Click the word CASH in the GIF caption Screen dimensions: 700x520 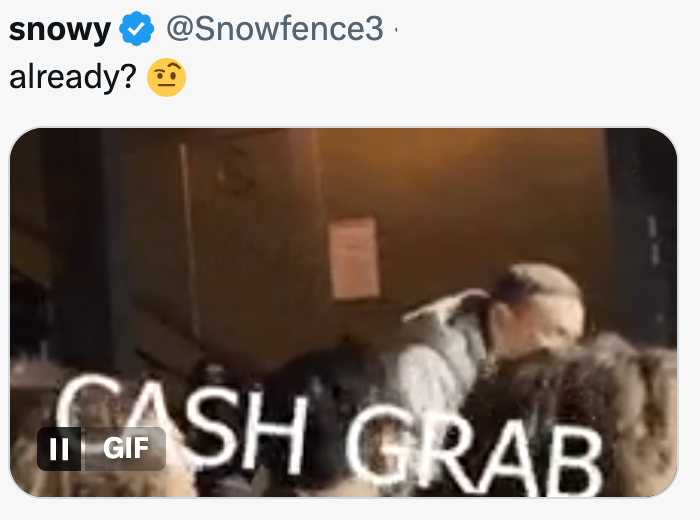(181, 422)
